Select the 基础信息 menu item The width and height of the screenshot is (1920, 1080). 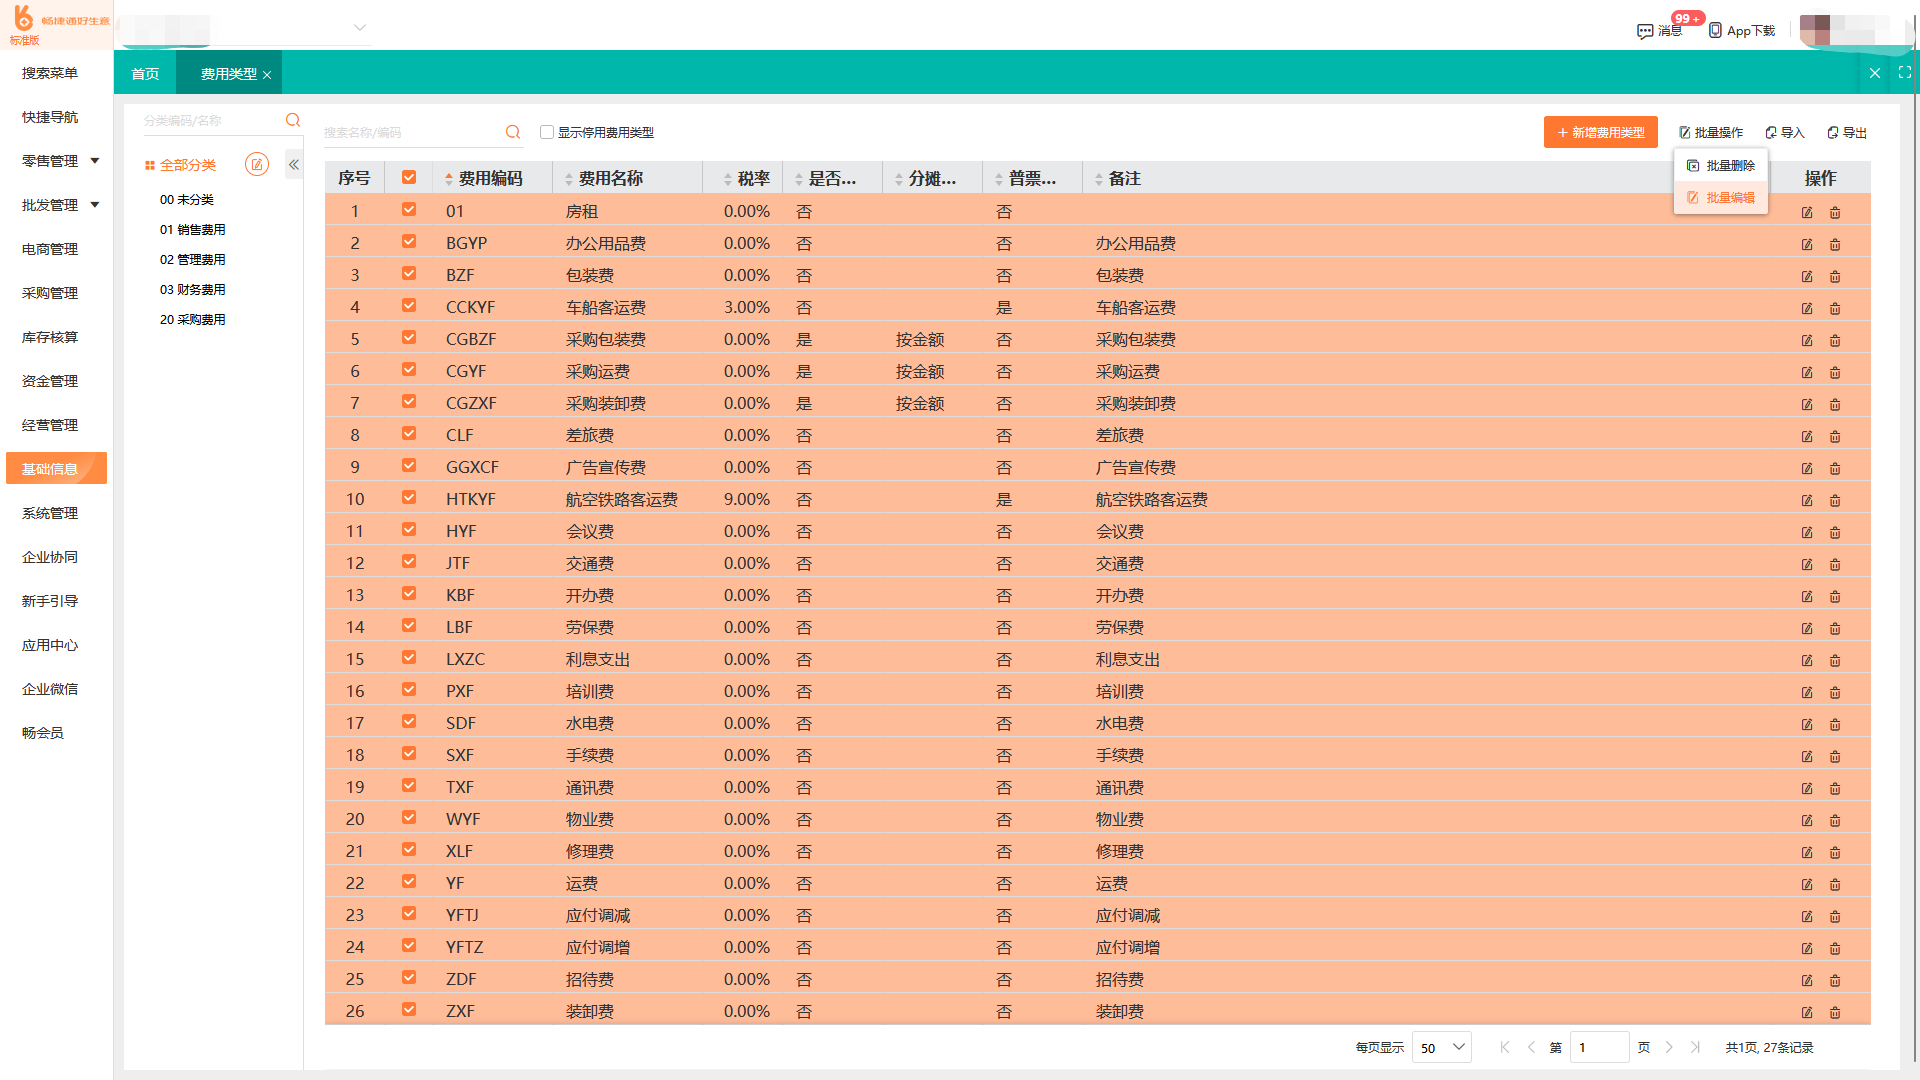(53, 468)
